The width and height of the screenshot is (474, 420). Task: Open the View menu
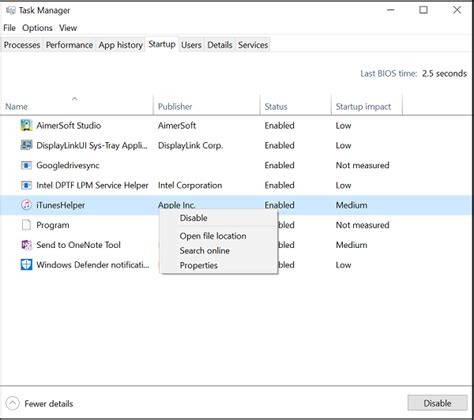[68, 28]
